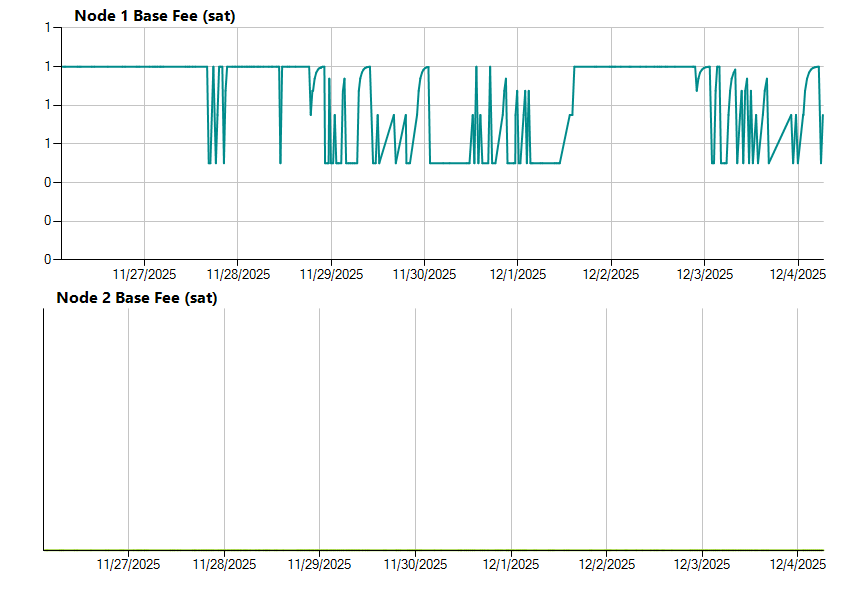The height and width of the screenshot is (600, 860).
Task: Click the topmost 1 label on Node 1 y-axis
Action: 47,28
